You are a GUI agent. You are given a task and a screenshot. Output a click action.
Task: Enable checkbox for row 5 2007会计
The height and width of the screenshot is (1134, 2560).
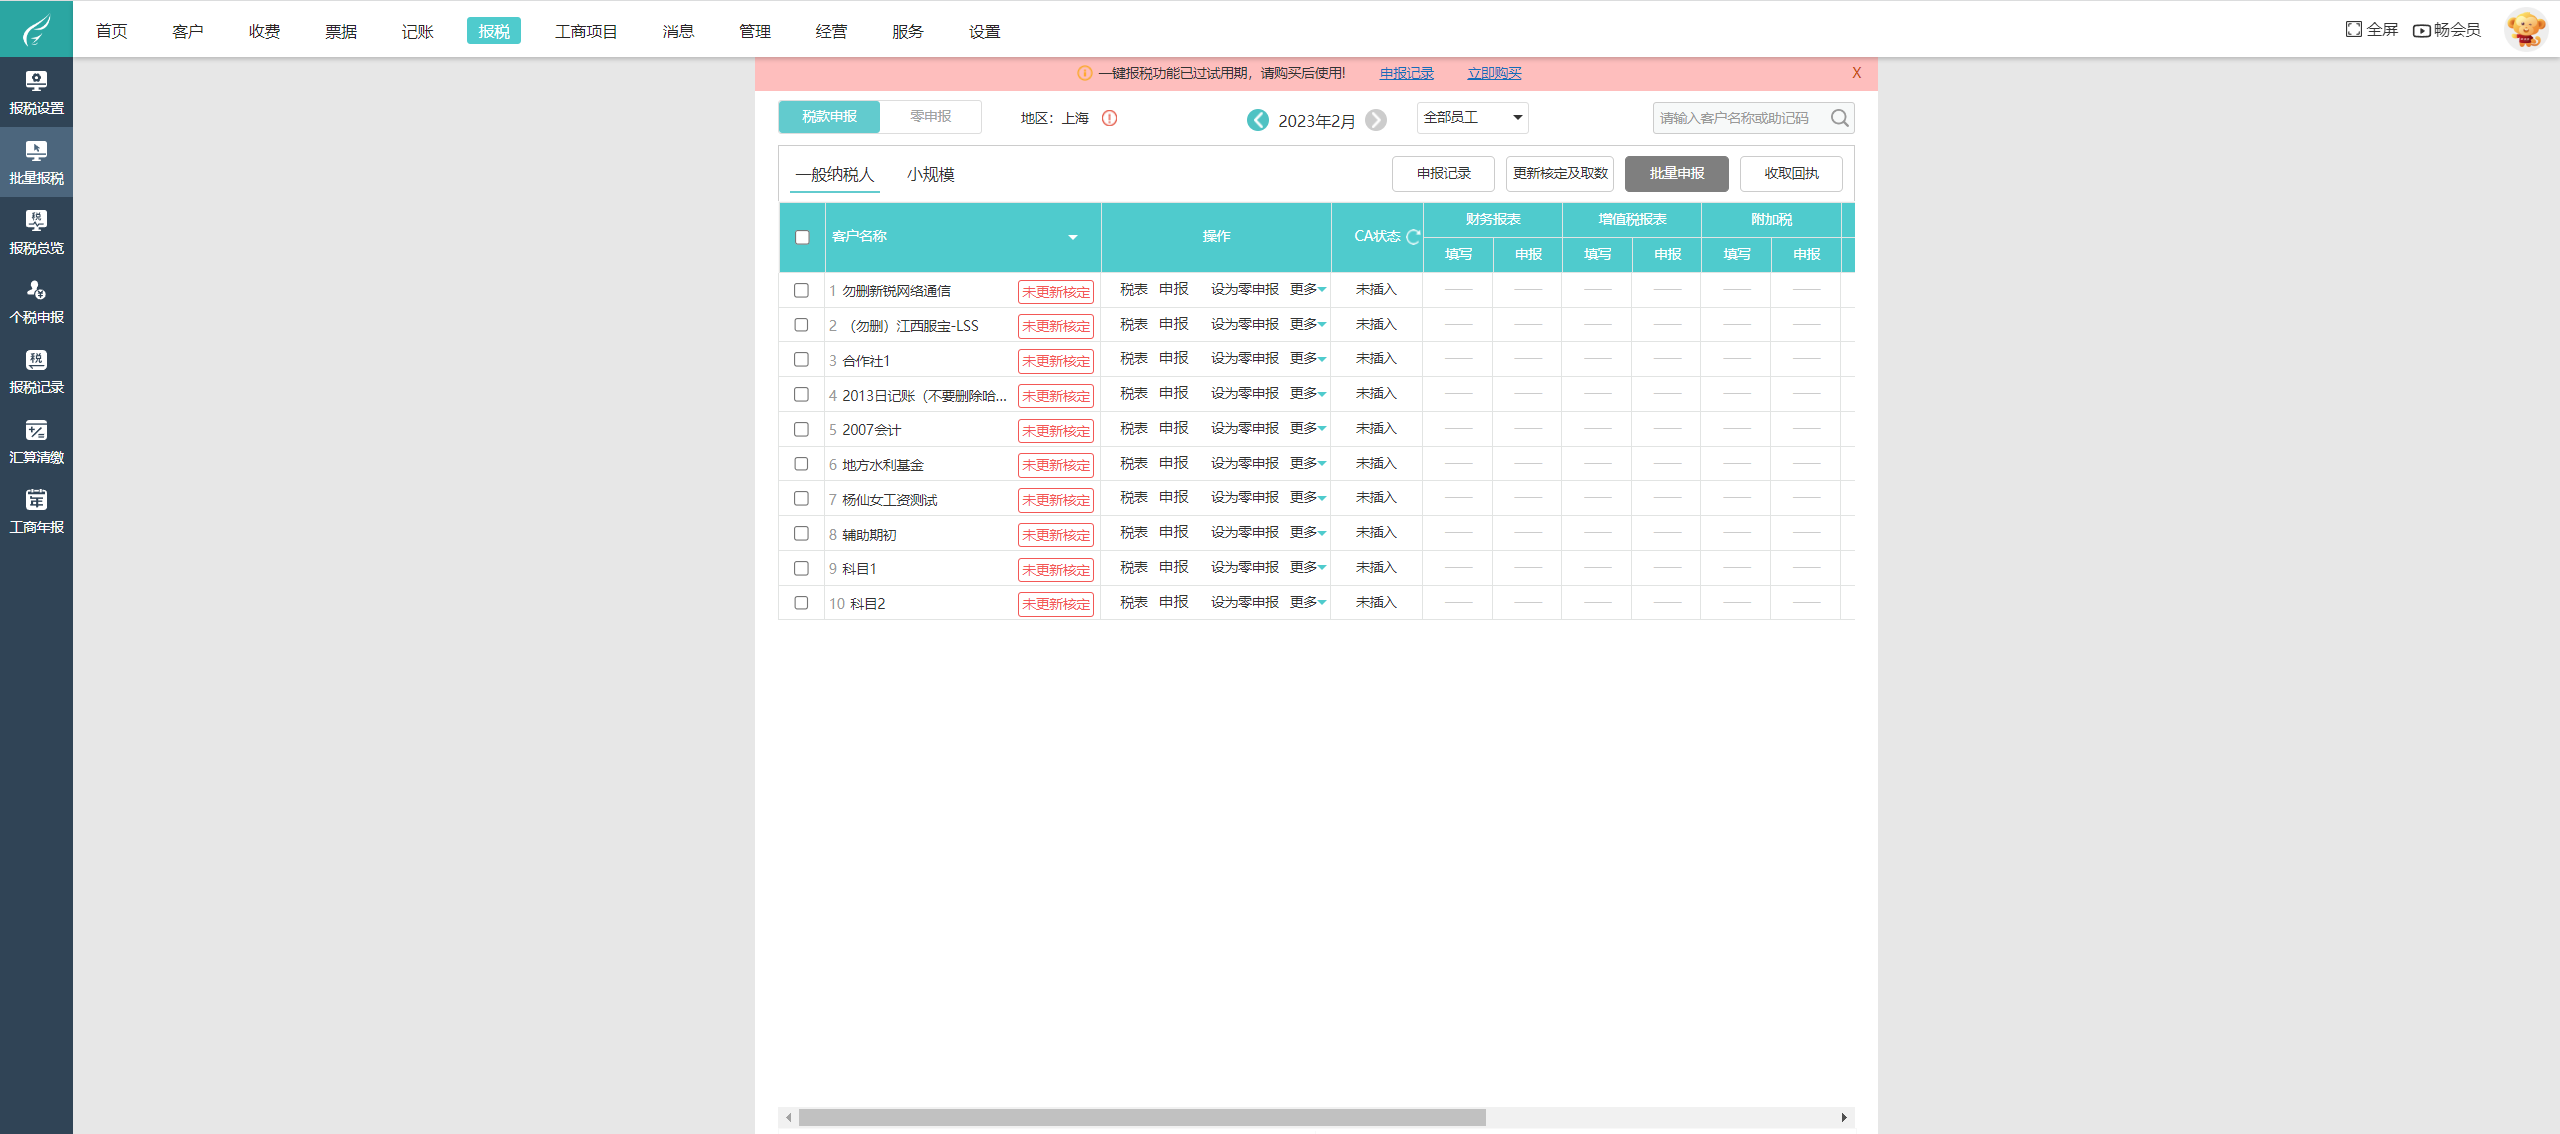[800, 429]
